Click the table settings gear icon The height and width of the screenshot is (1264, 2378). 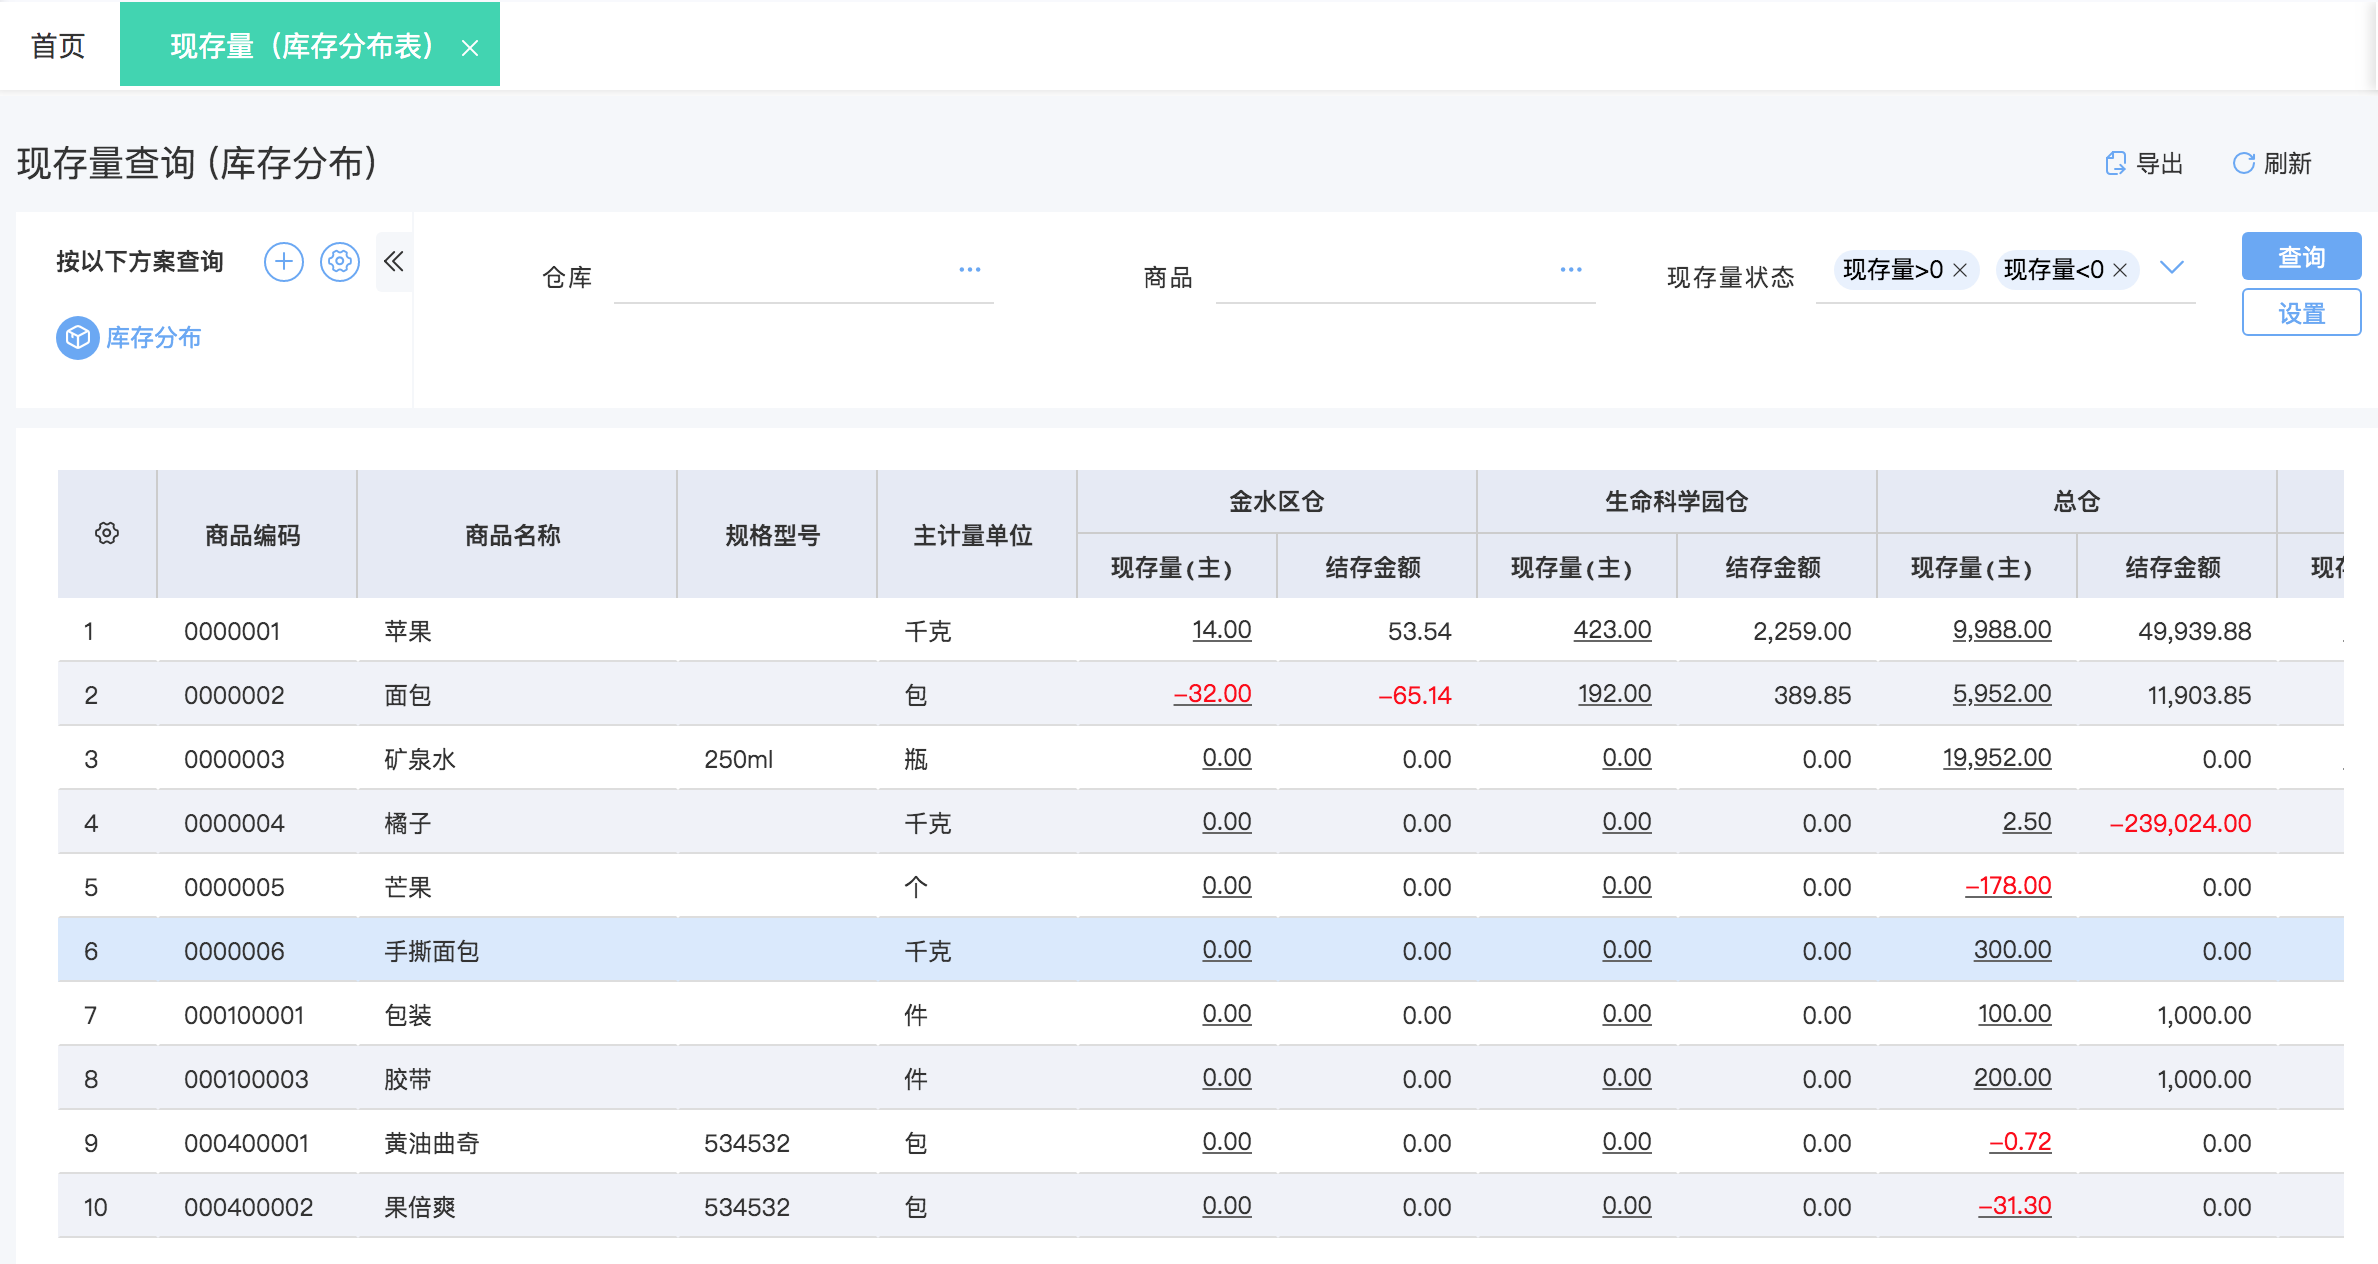(107, 533)
